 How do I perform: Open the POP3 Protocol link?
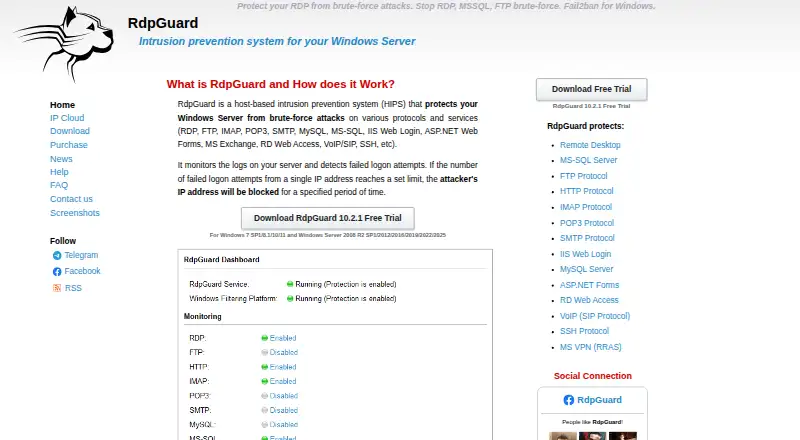tap(587, 223)
